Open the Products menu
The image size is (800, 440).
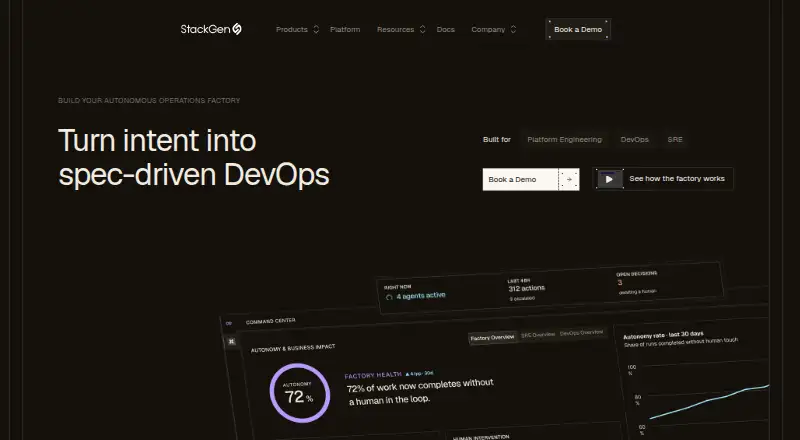[292, 30]
